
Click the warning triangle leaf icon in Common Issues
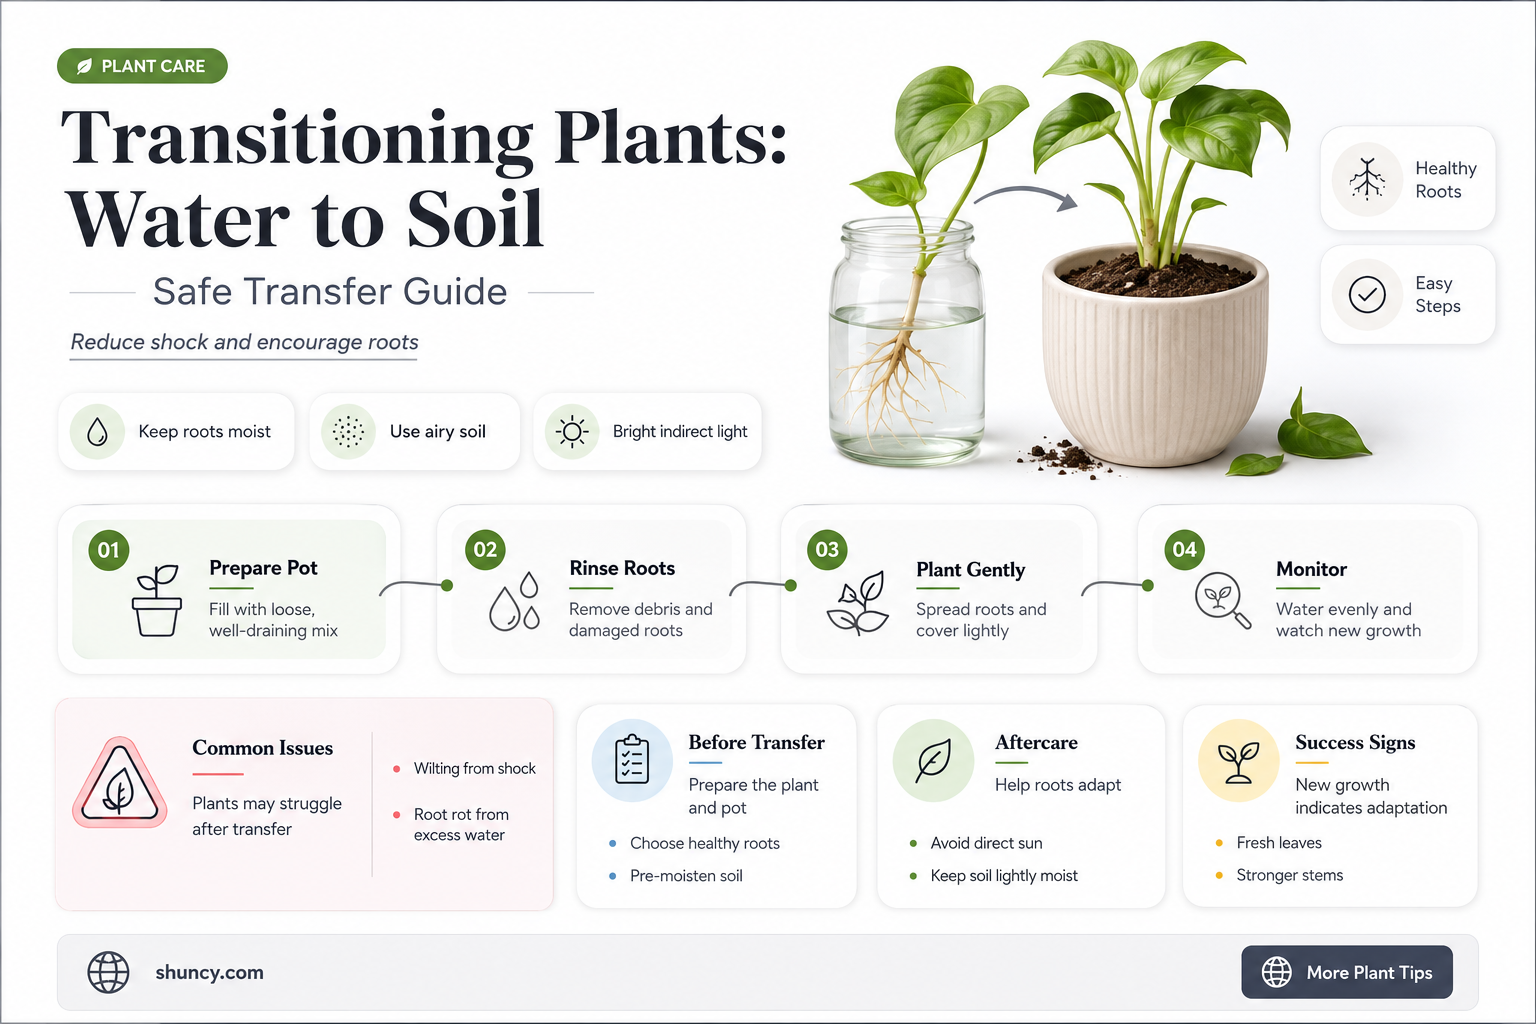(119, 785)
